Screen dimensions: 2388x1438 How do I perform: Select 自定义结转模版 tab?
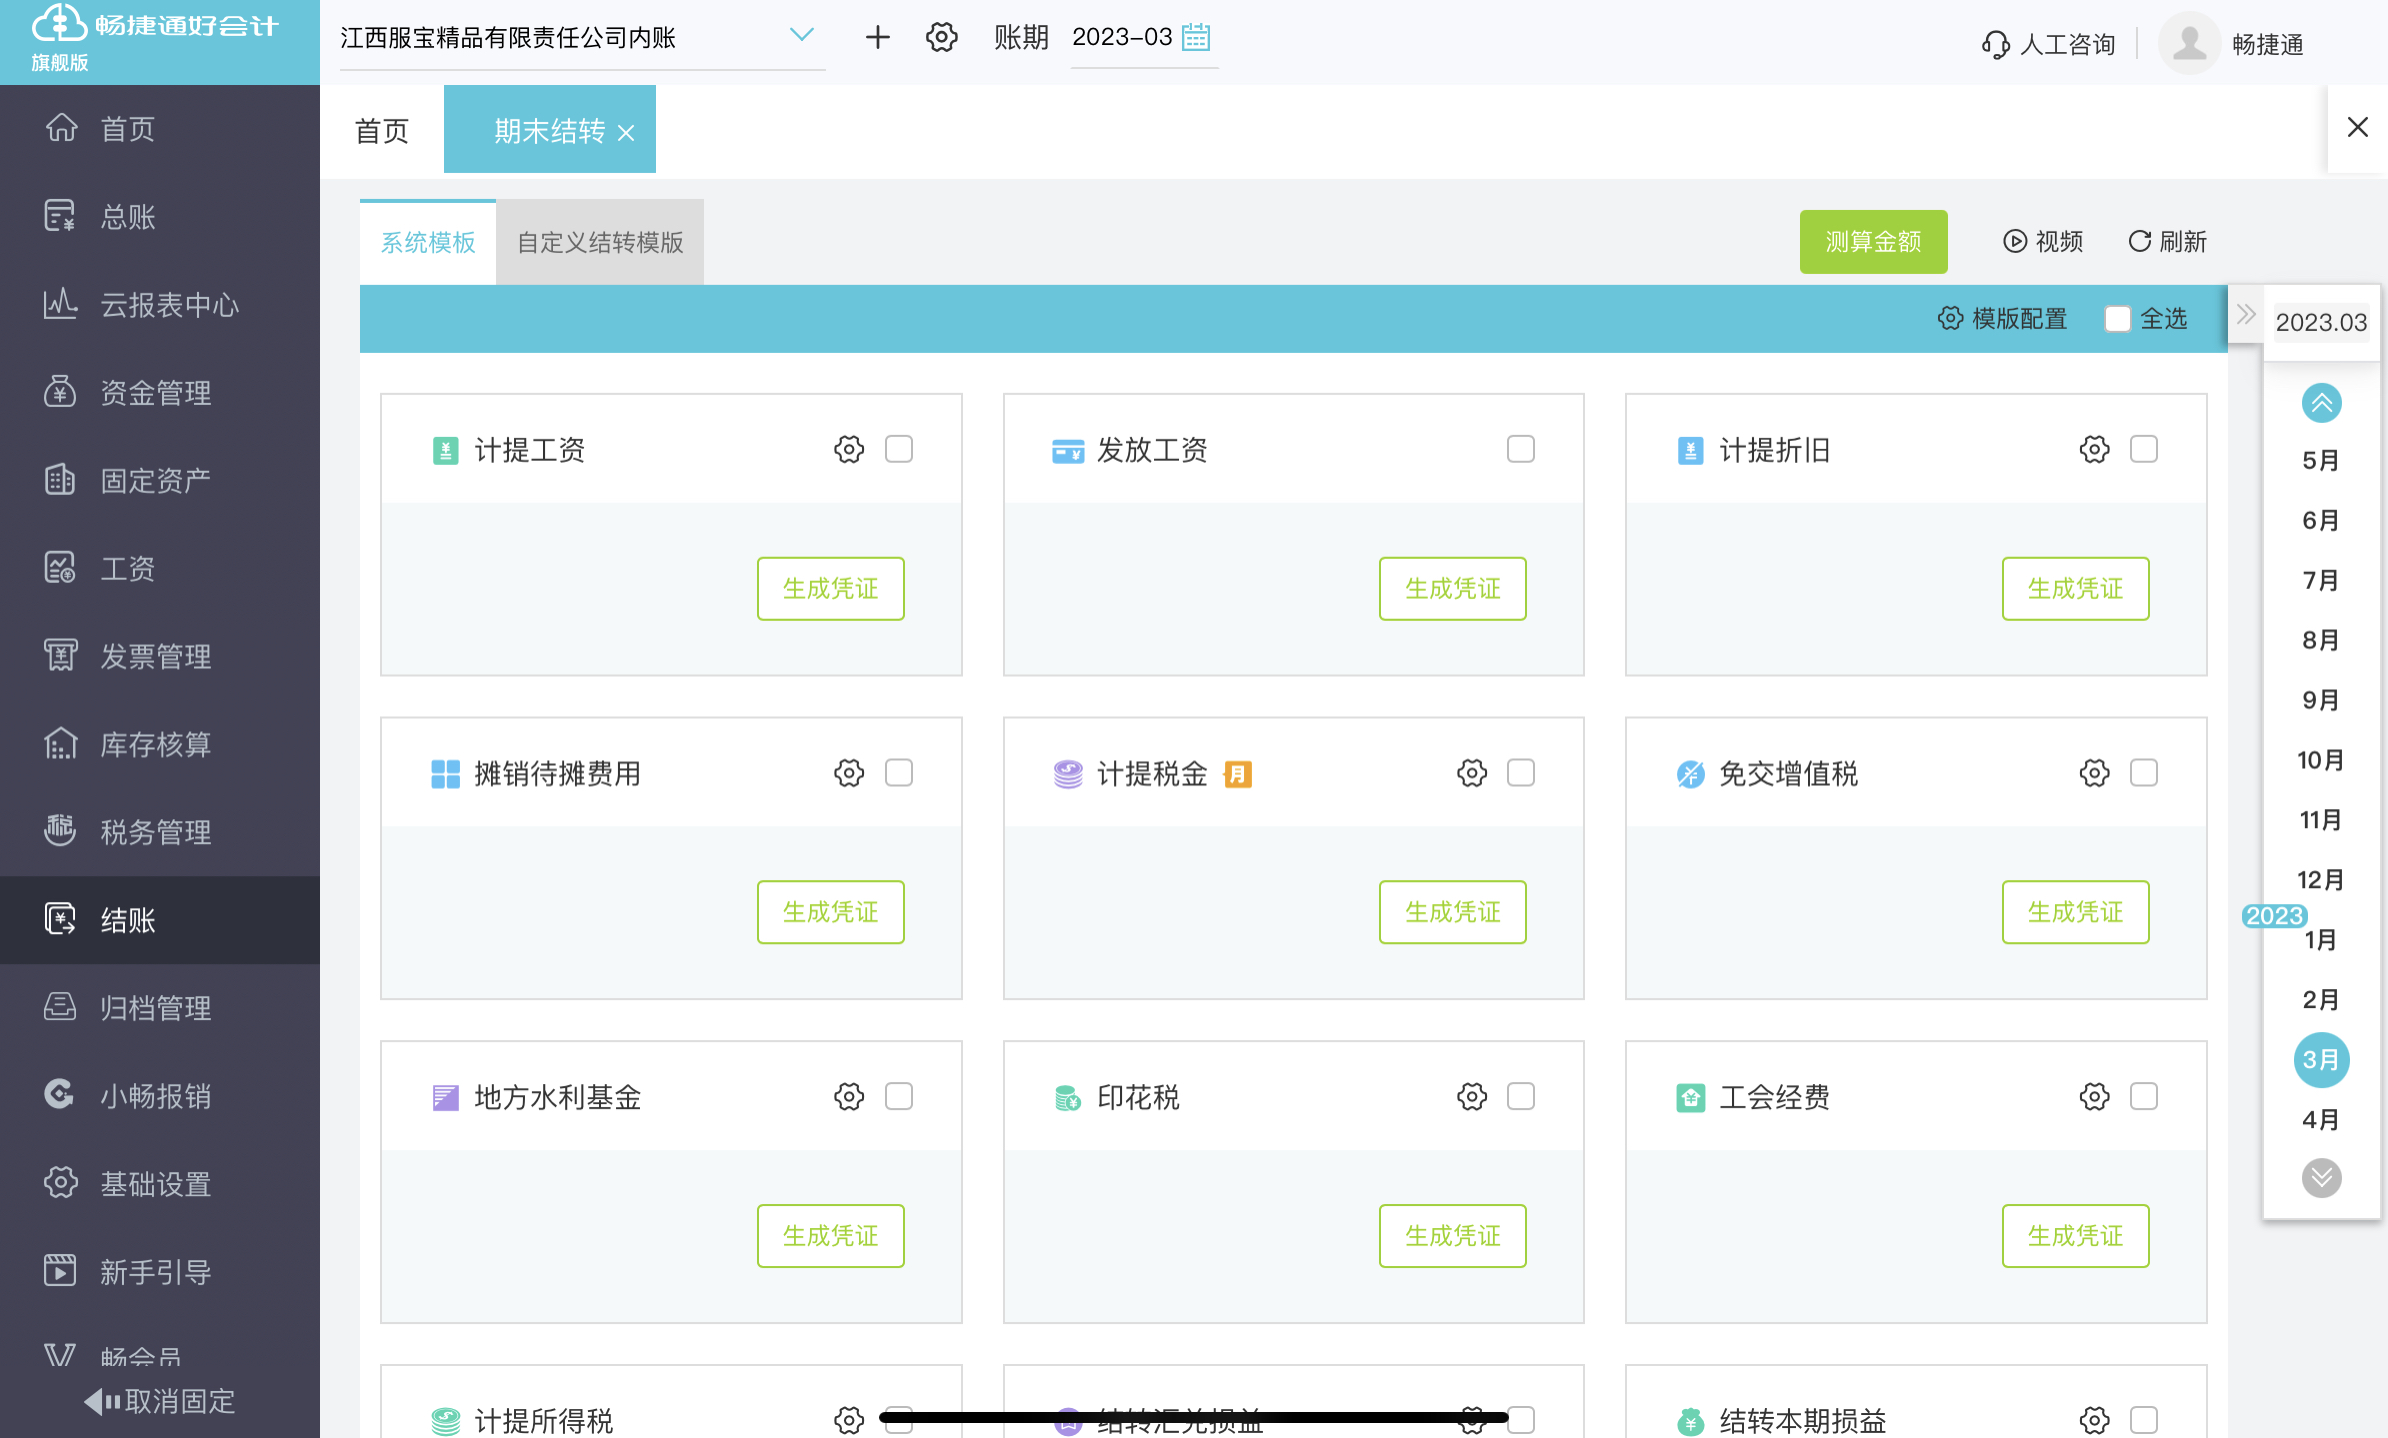tap(600, 242)
